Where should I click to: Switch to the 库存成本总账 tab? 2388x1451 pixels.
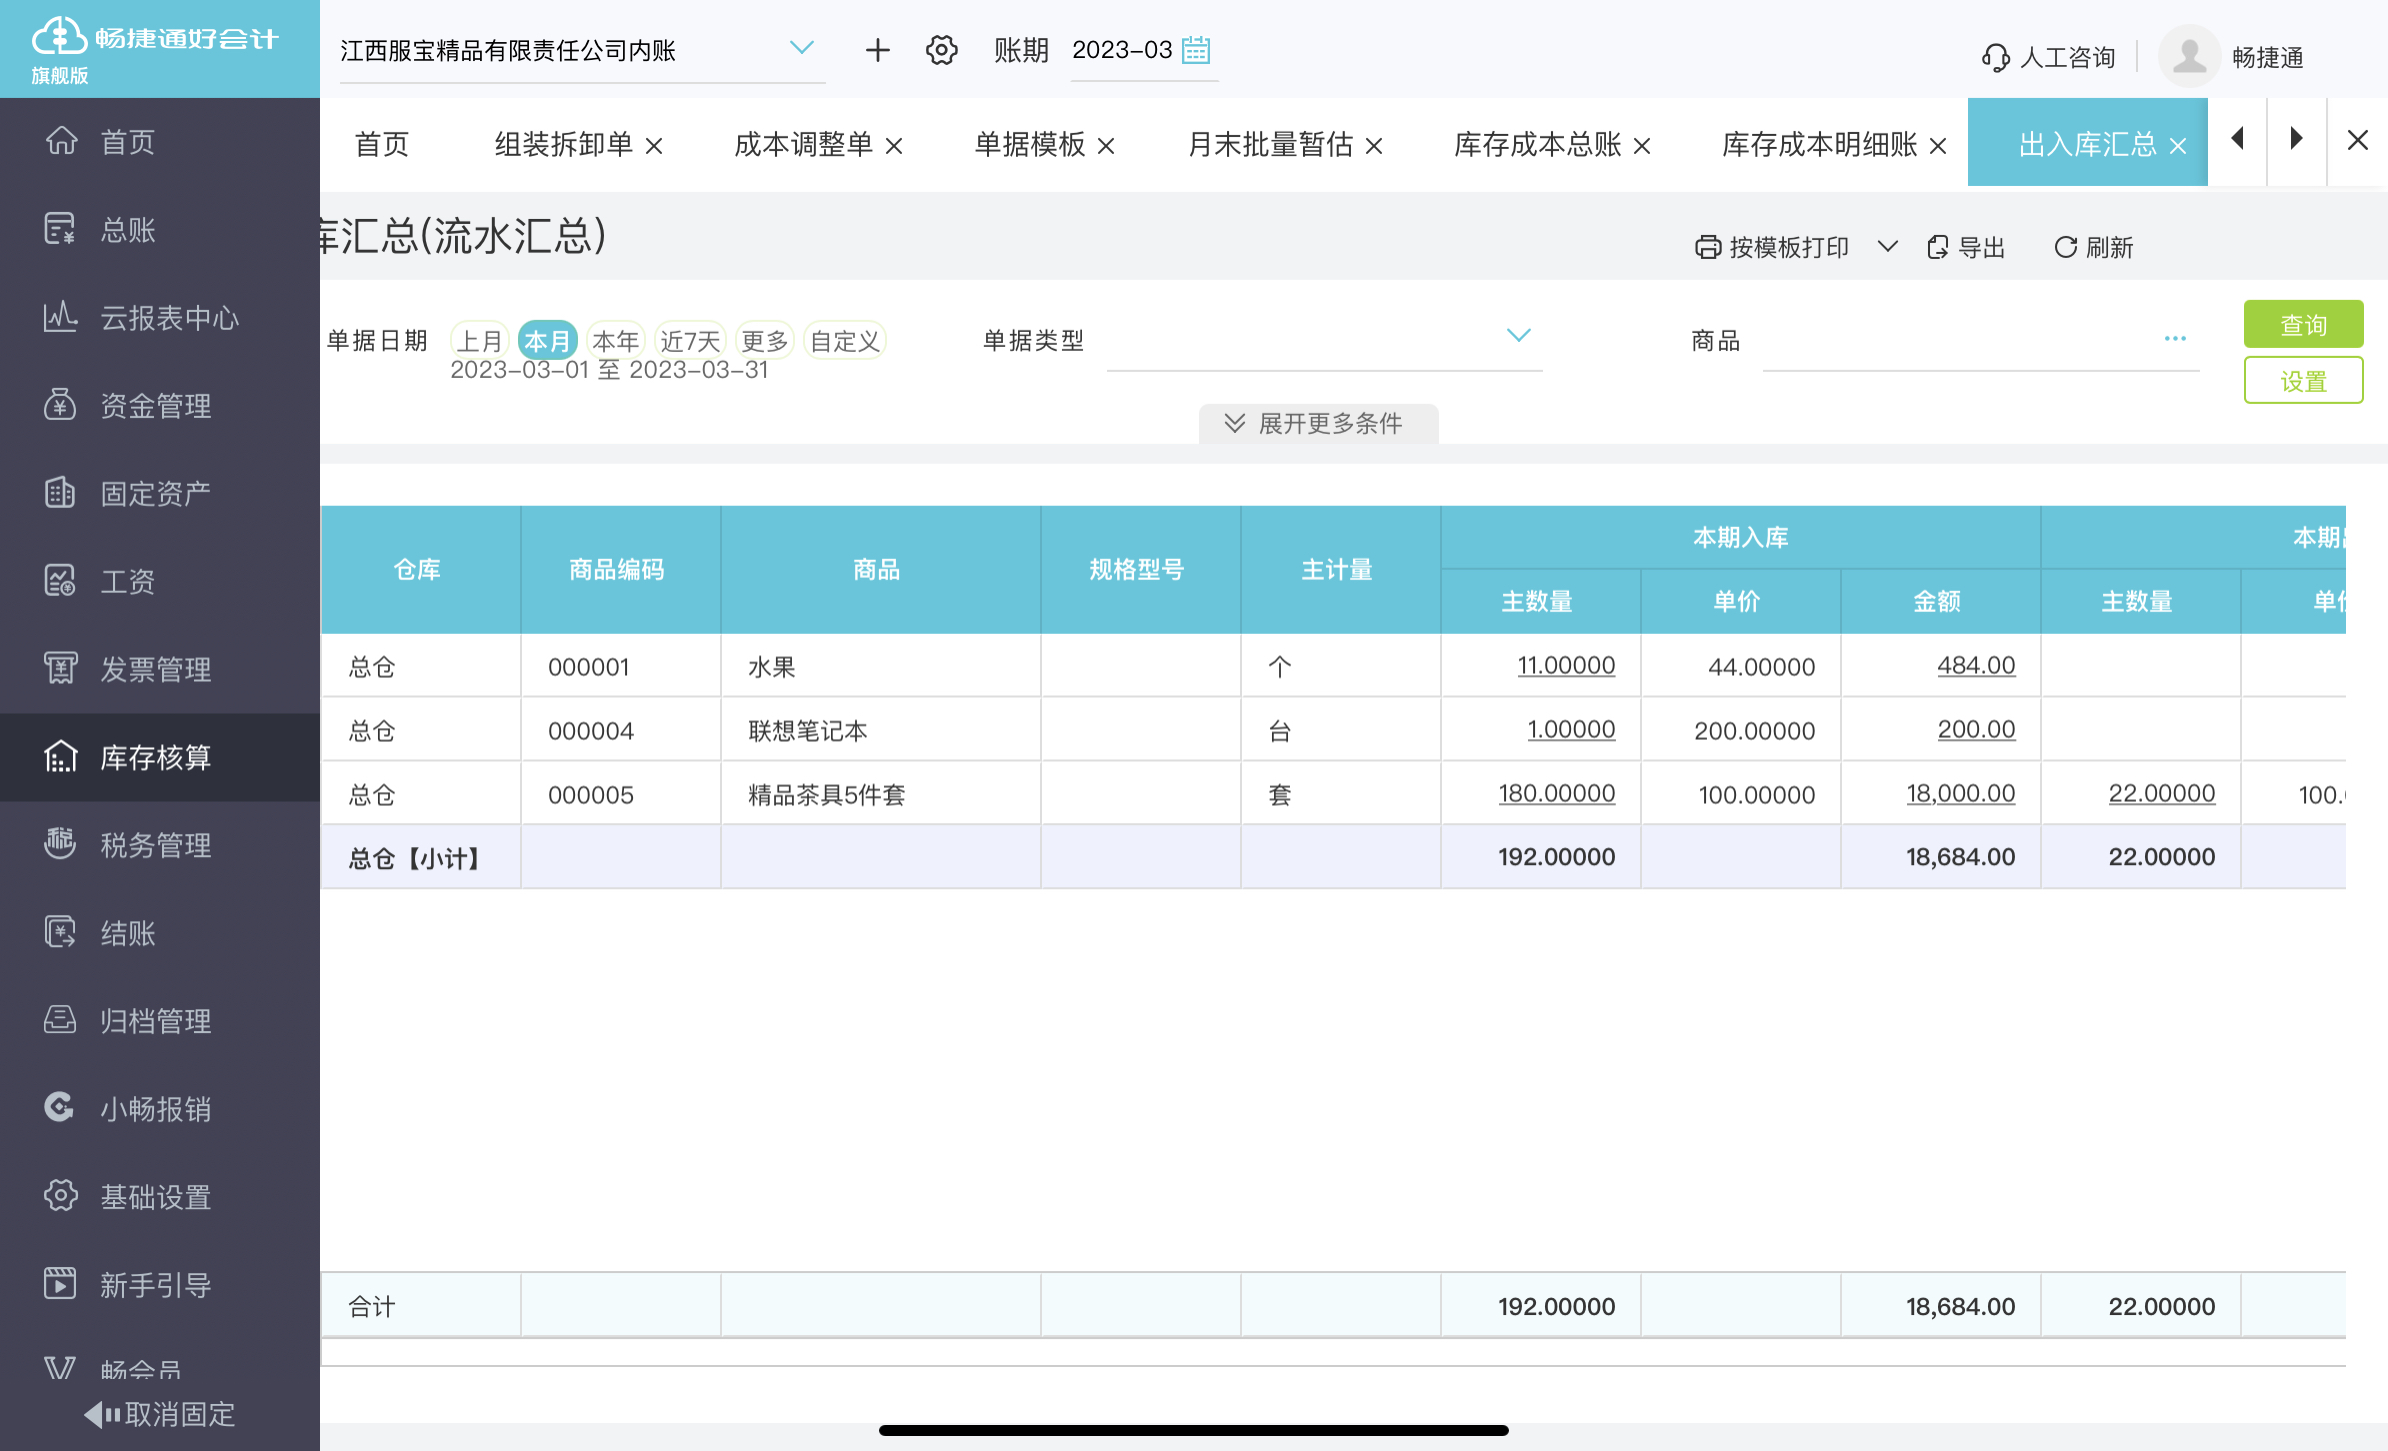click(x=1535, y=143)
